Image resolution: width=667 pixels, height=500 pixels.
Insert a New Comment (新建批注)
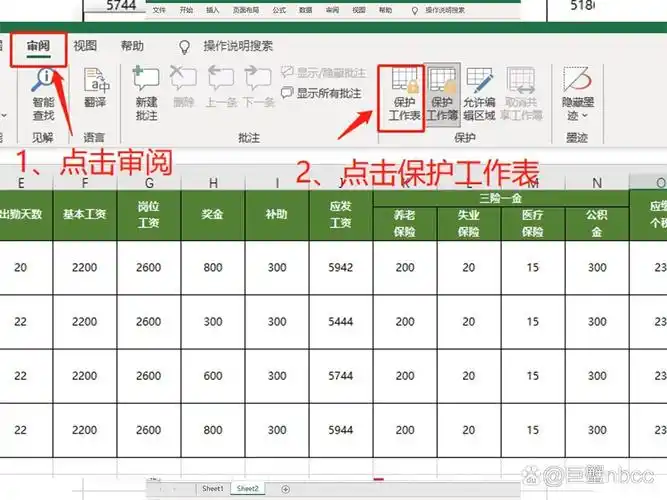tap(146, 91)
